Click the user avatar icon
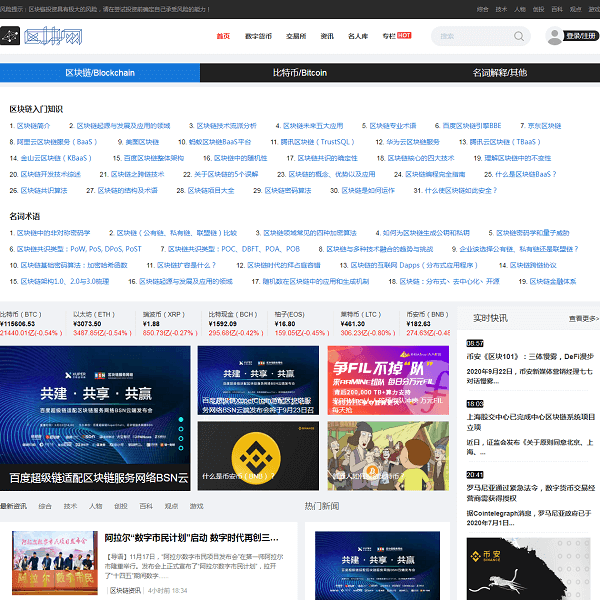 [x=555, y=36]
